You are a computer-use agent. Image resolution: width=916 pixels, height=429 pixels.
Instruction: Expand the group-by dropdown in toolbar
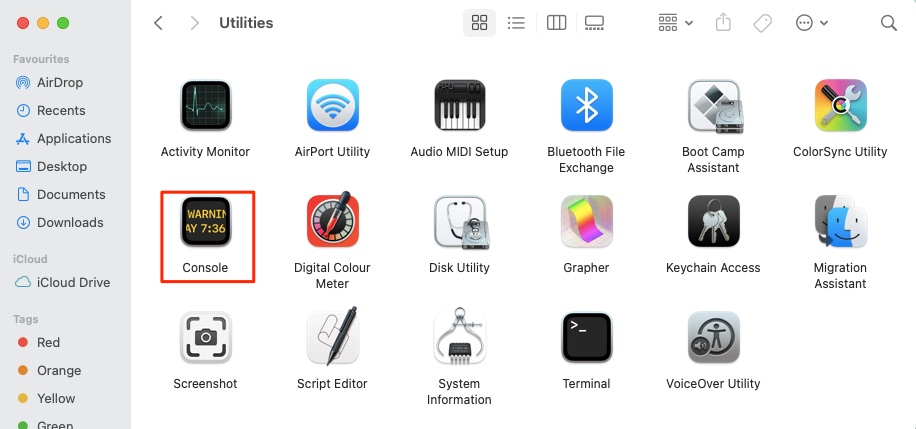coord(675,23)
